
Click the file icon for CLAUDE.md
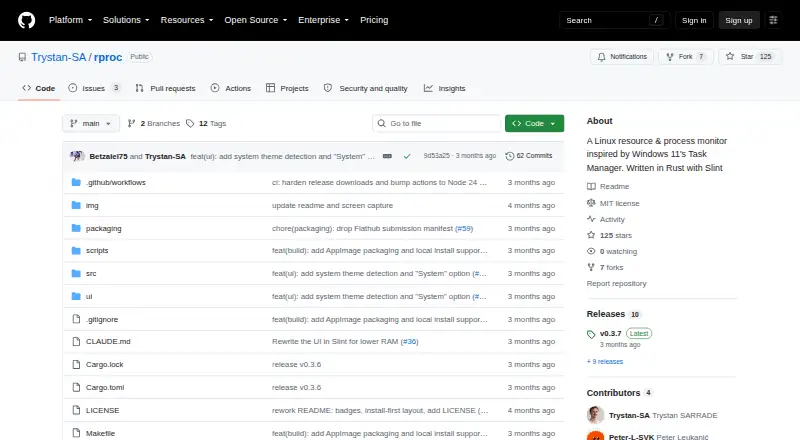tap(76, 341)
